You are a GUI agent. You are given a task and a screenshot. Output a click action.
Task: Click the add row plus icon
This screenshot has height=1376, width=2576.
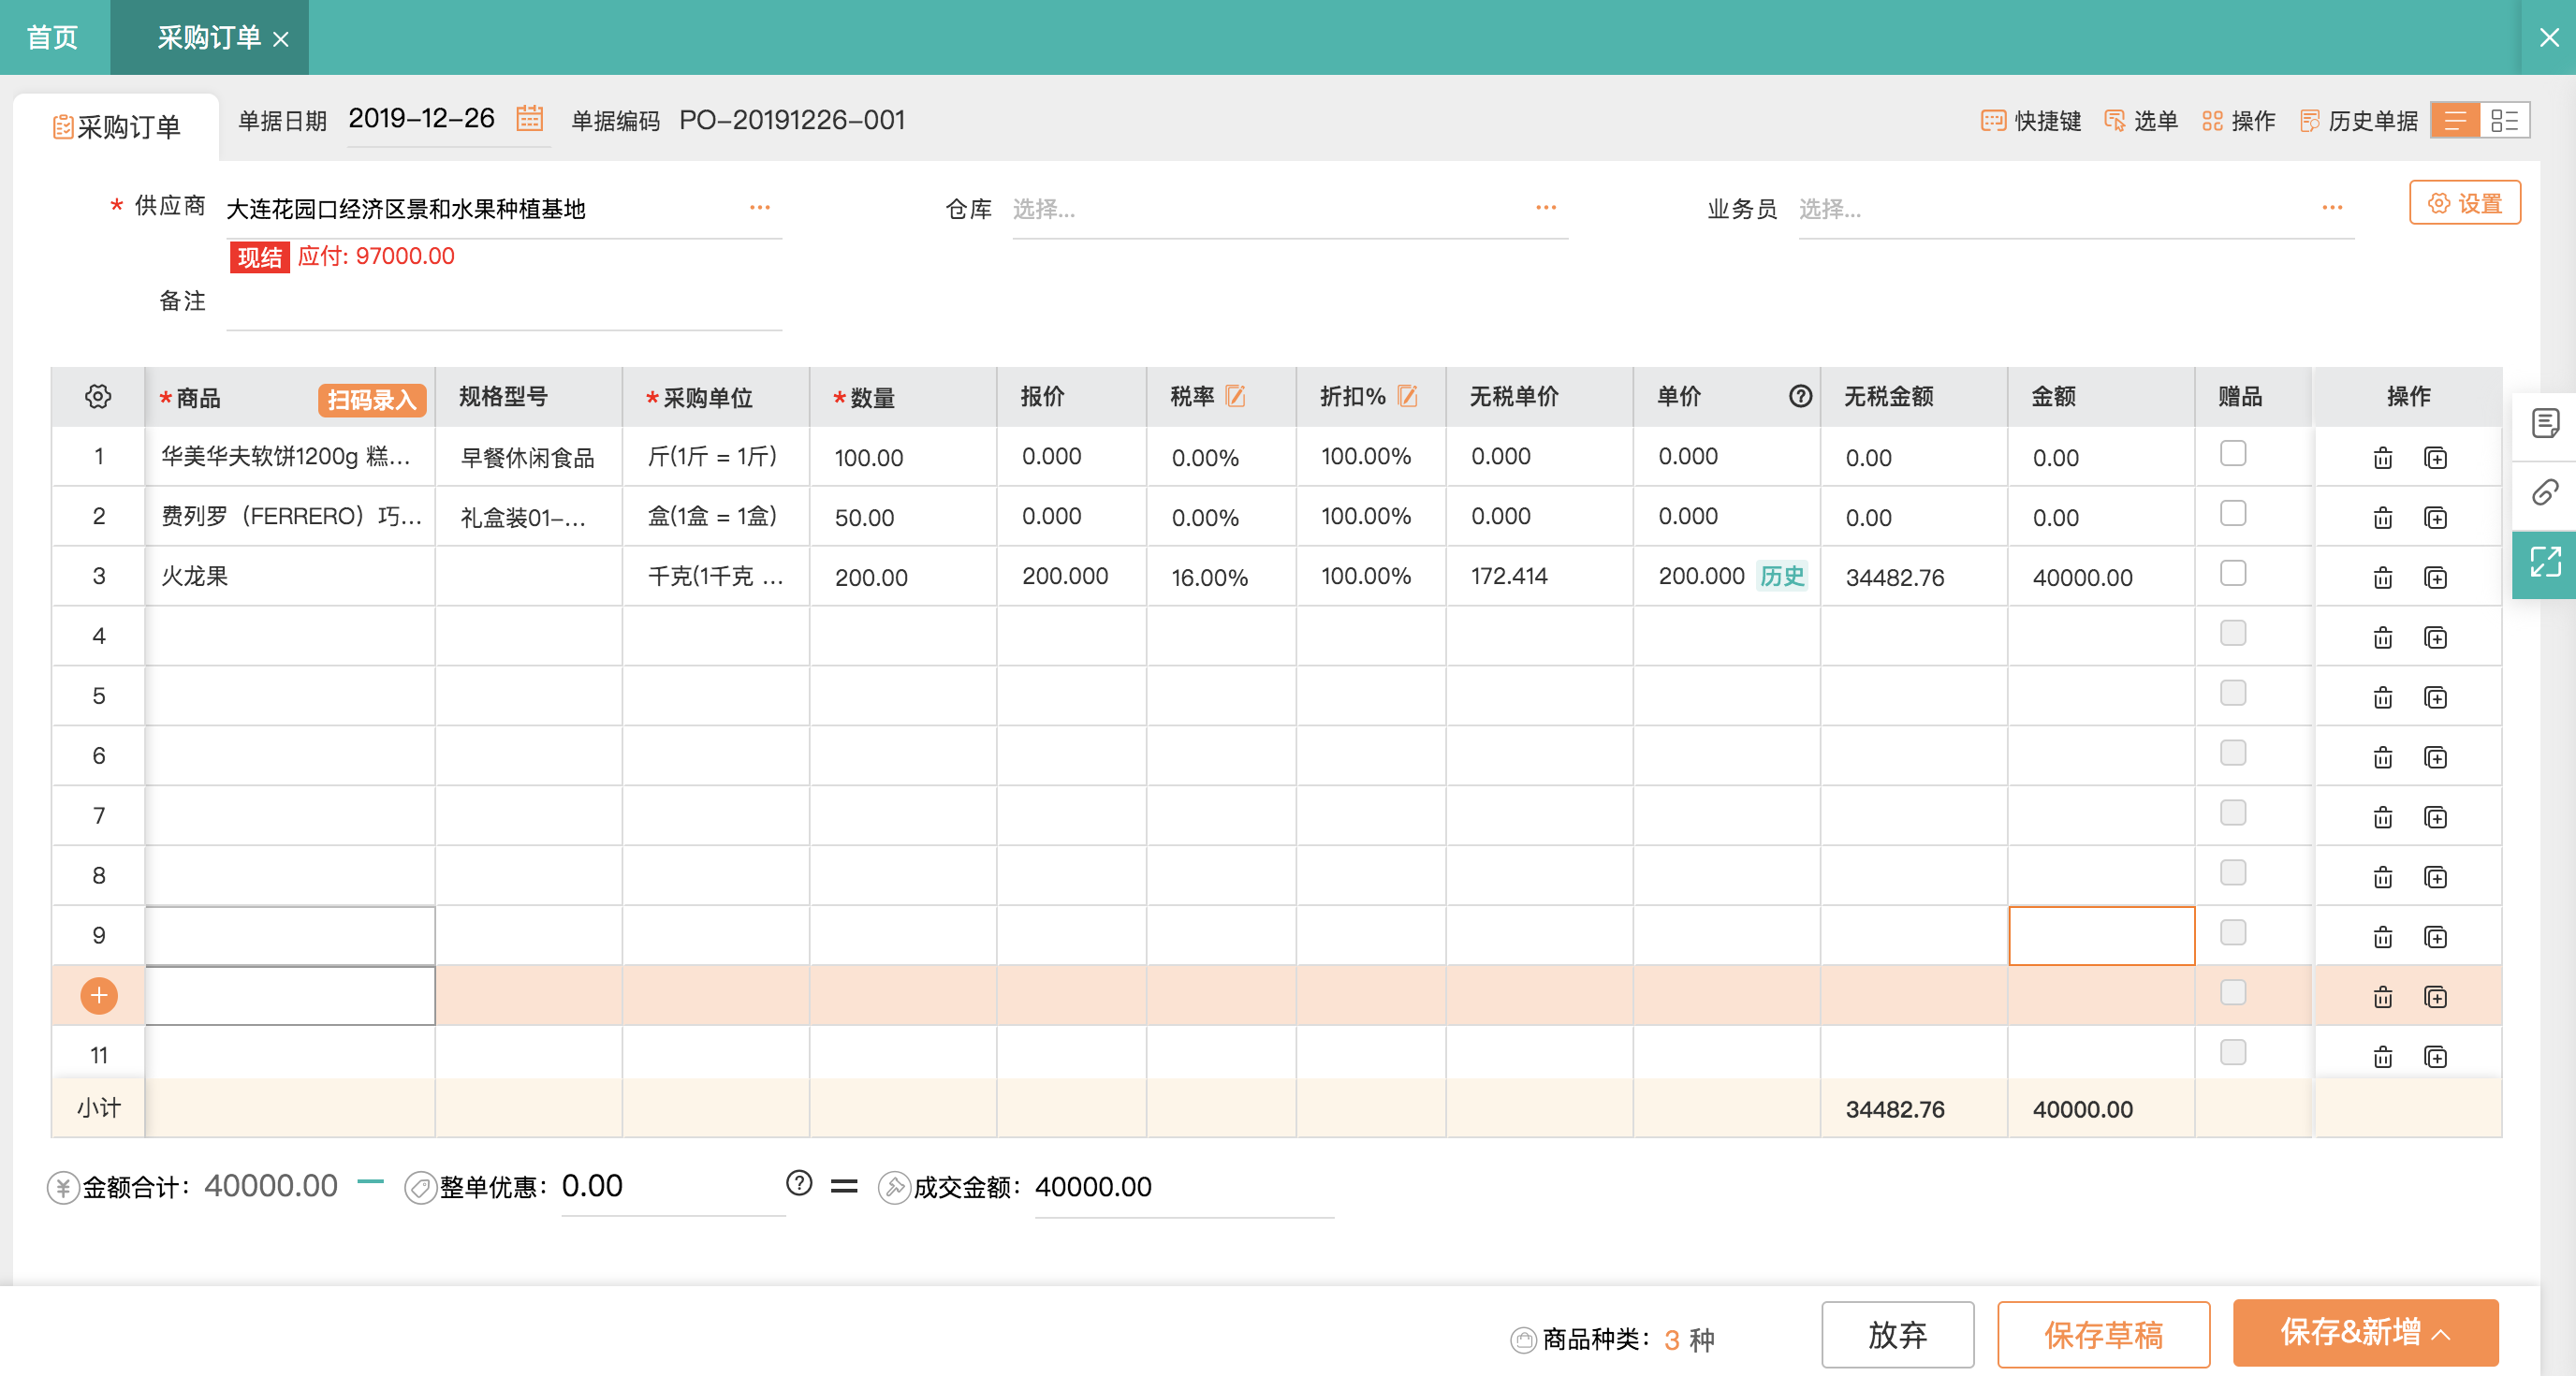(99, 994)
